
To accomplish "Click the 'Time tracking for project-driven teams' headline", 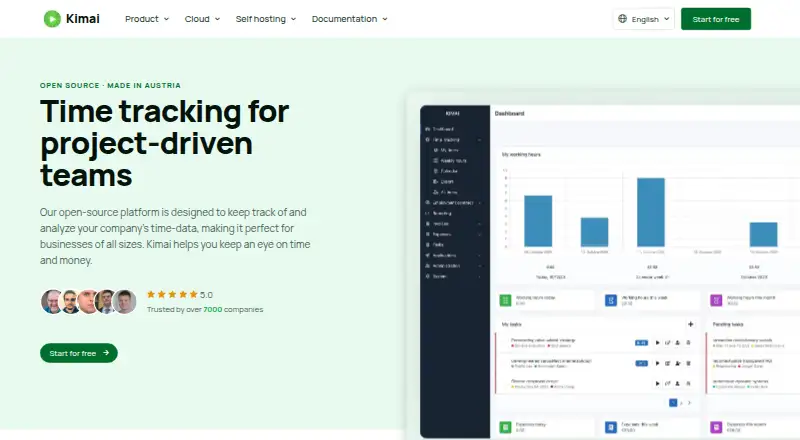I will [165, 143].
